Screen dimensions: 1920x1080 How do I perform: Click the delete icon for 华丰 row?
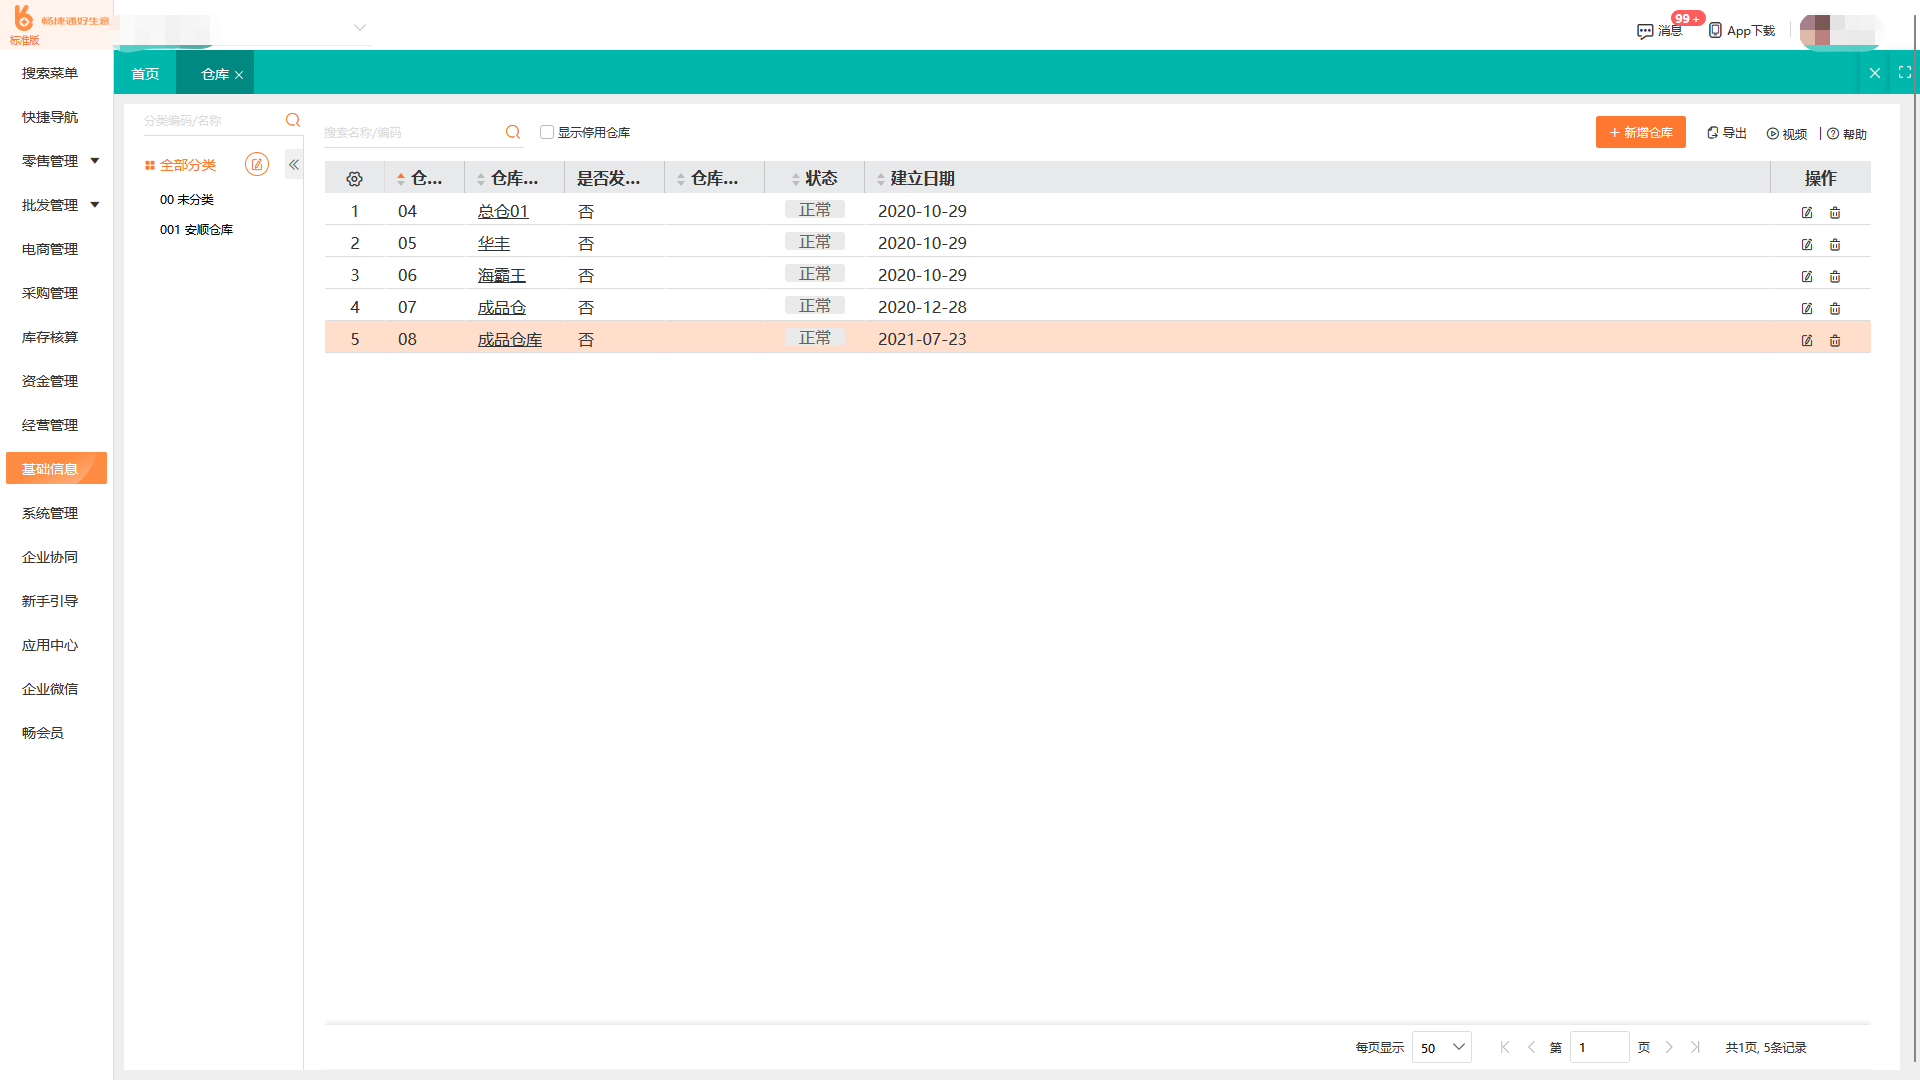[x=1834, y=243]
